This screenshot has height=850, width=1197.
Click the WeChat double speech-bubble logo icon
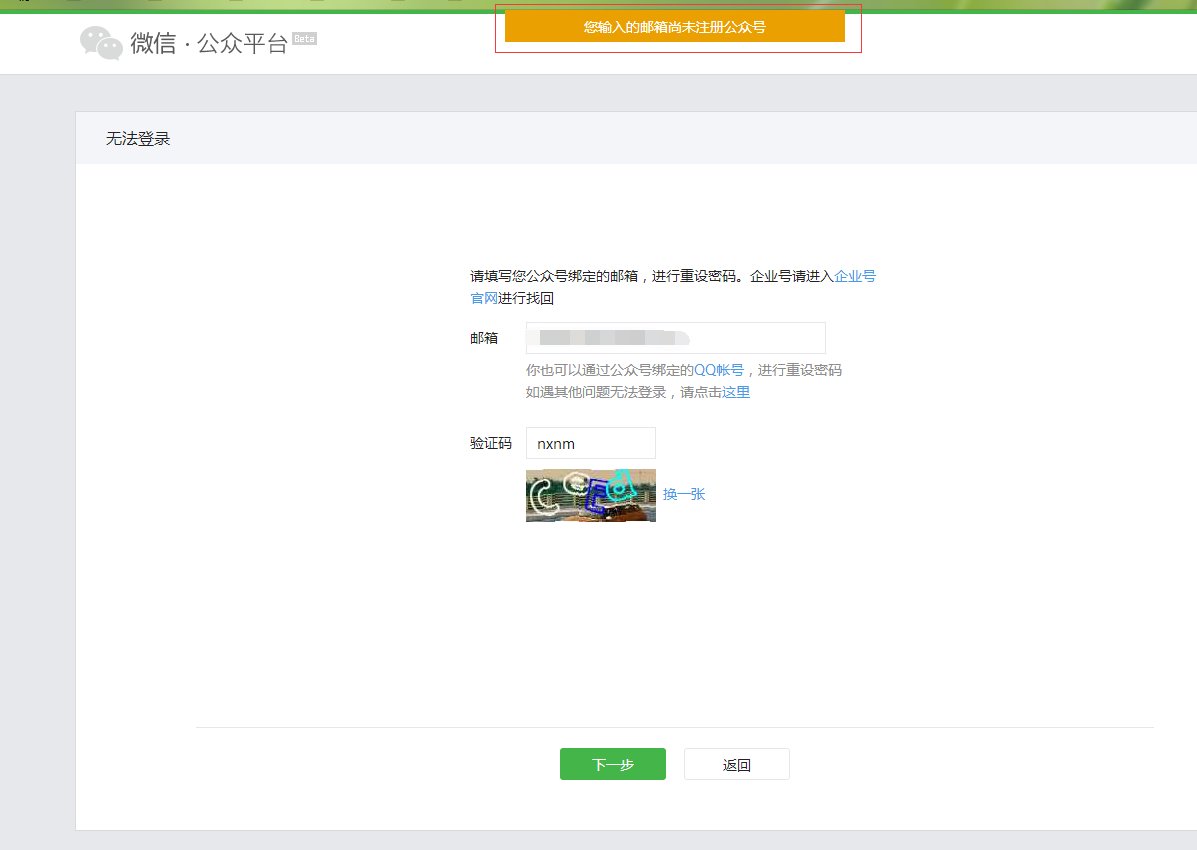(98, 42)
